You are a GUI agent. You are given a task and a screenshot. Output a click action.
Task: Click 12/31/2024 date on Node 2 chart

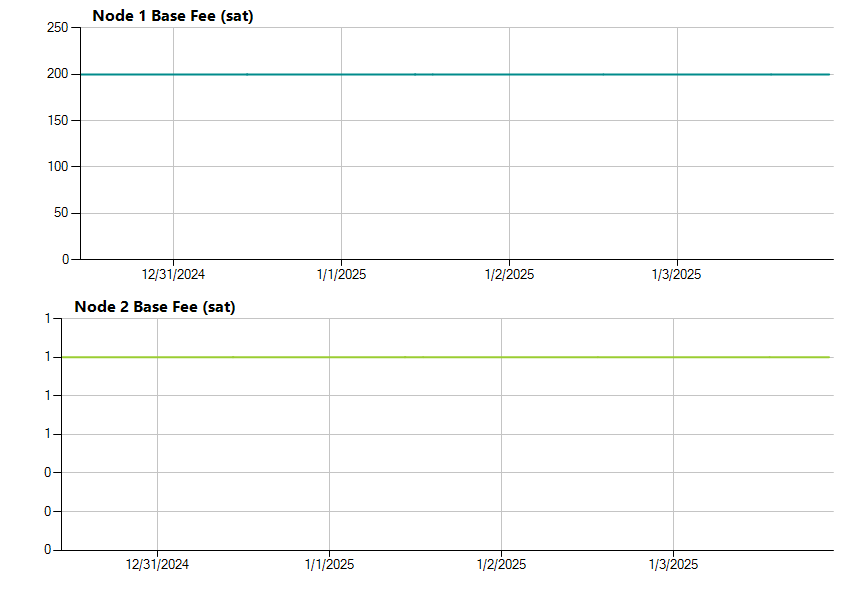[157, 564]
